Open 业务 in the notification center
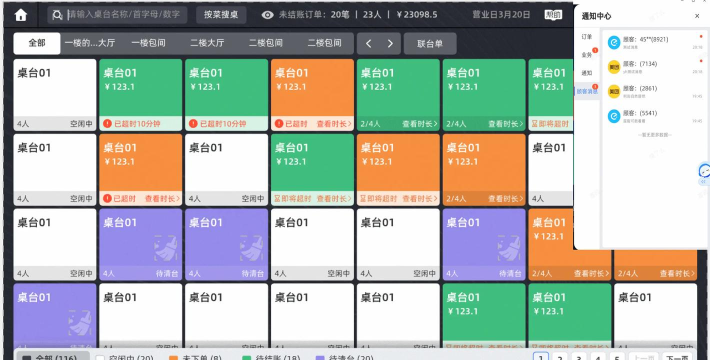Screen dimensions: 710x360 (587, 55)
